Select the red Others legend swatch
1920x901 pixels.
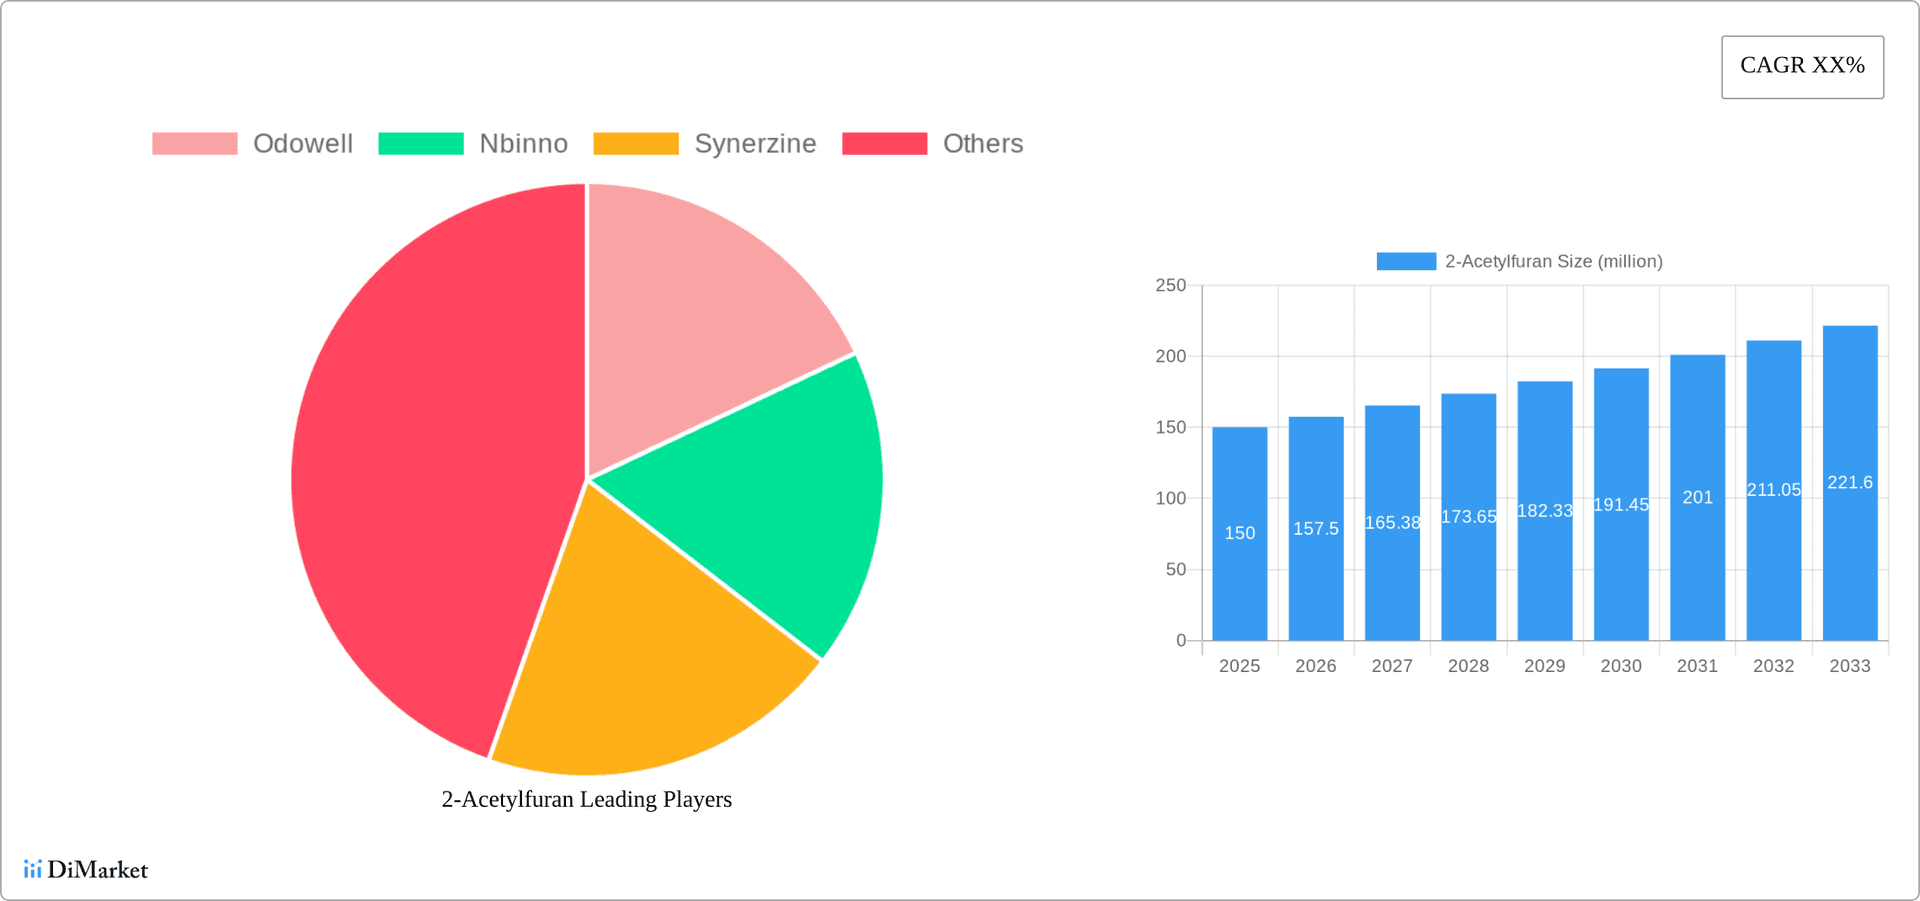coord(886,143)
